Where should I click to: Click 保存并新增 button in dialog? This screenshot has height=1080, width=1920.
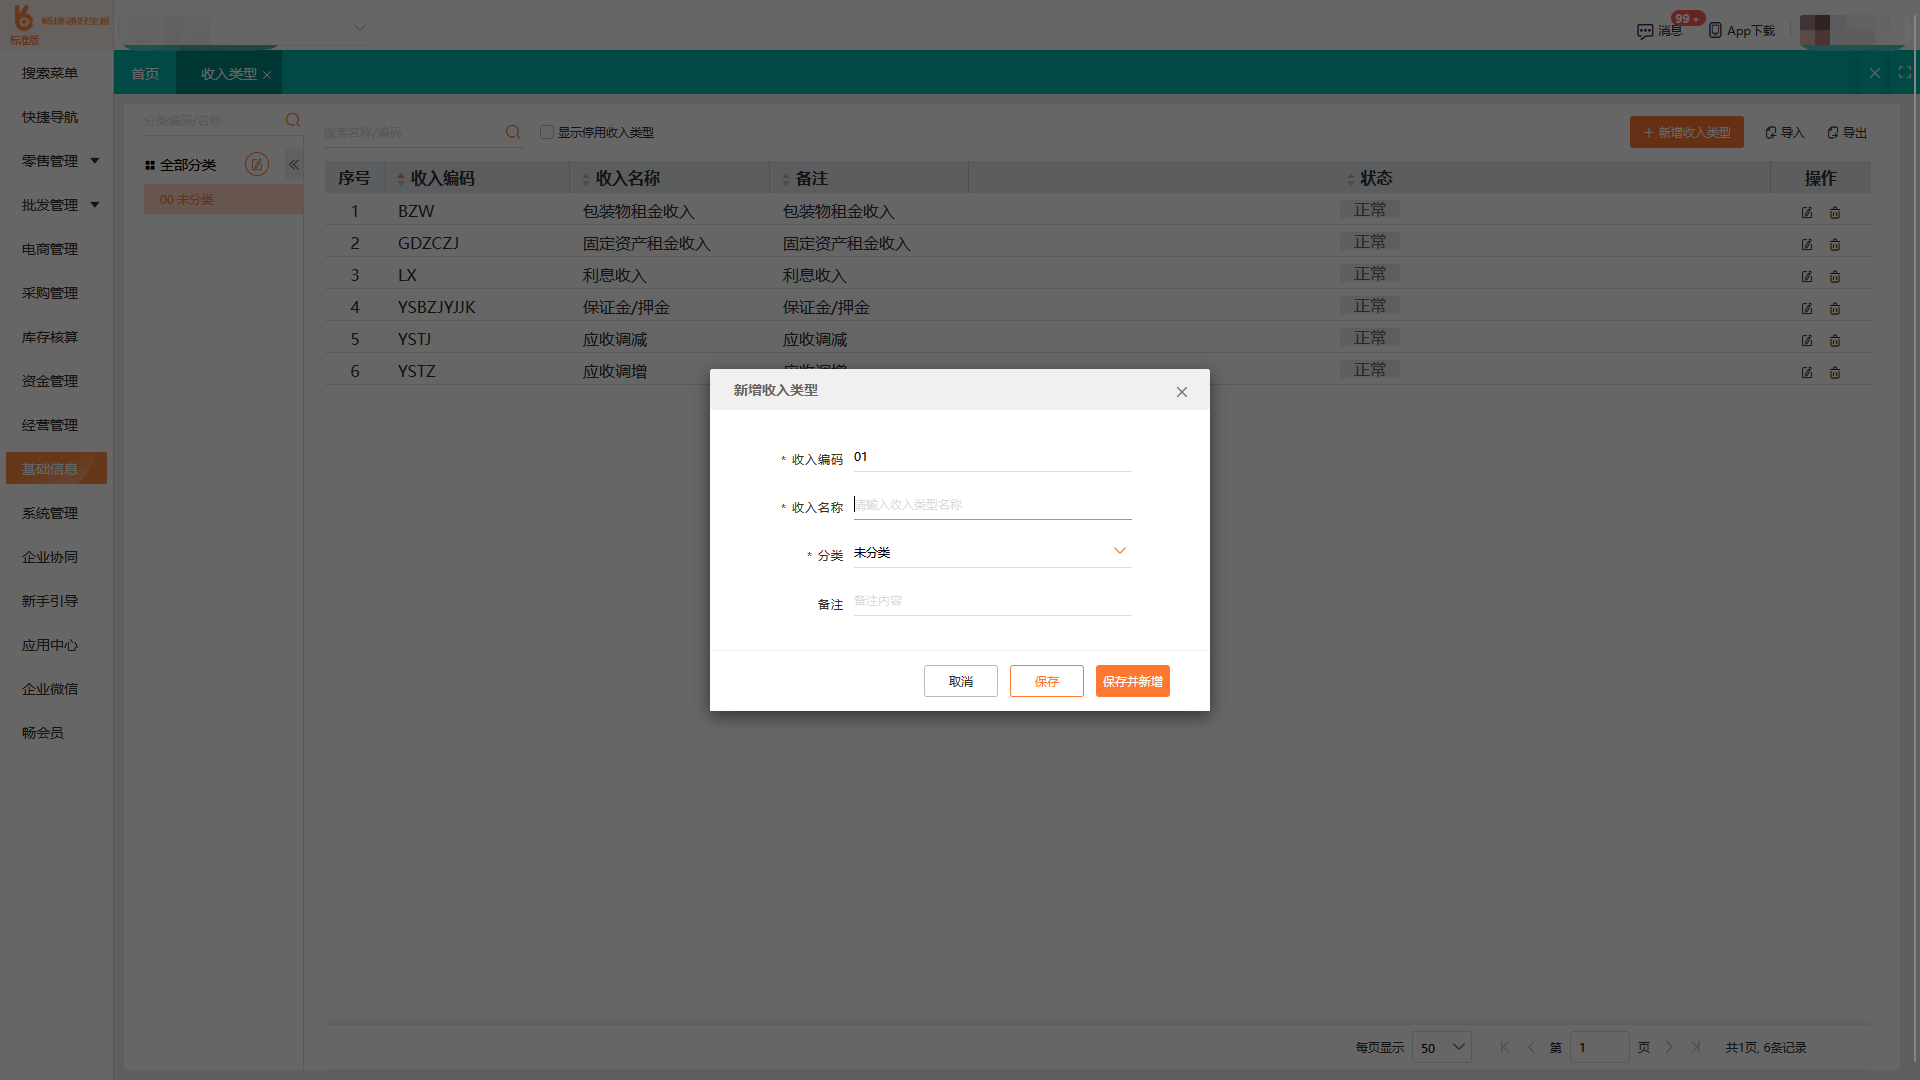coord(1133,680)
